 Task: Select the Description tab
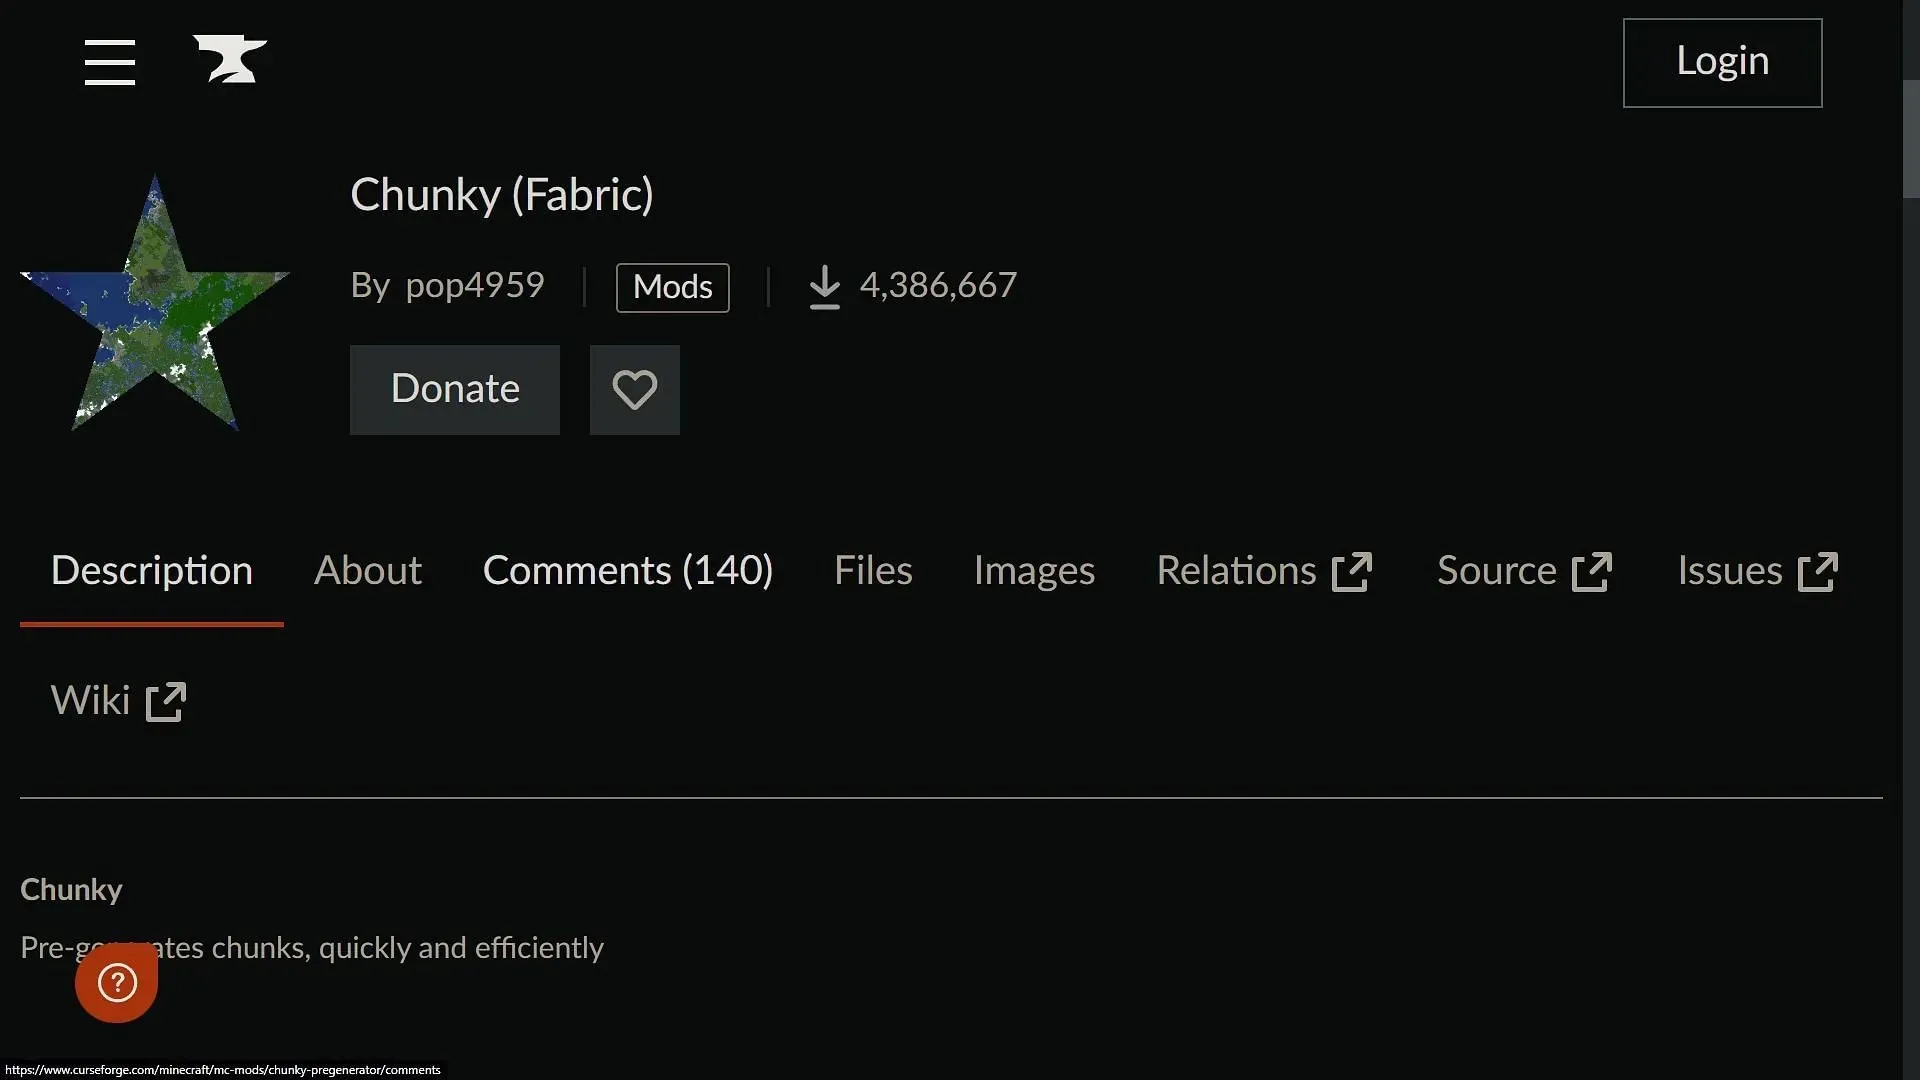click(150, 572)
